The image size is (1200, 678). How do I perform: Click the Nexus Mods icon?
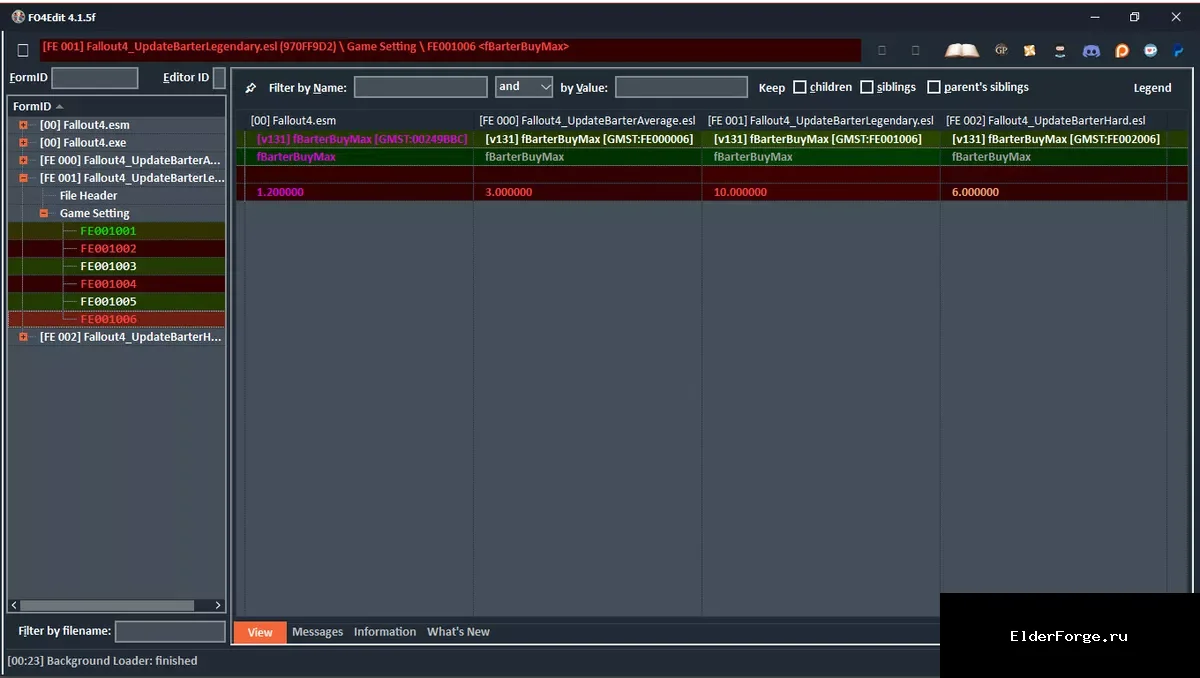pos(1030,50)
